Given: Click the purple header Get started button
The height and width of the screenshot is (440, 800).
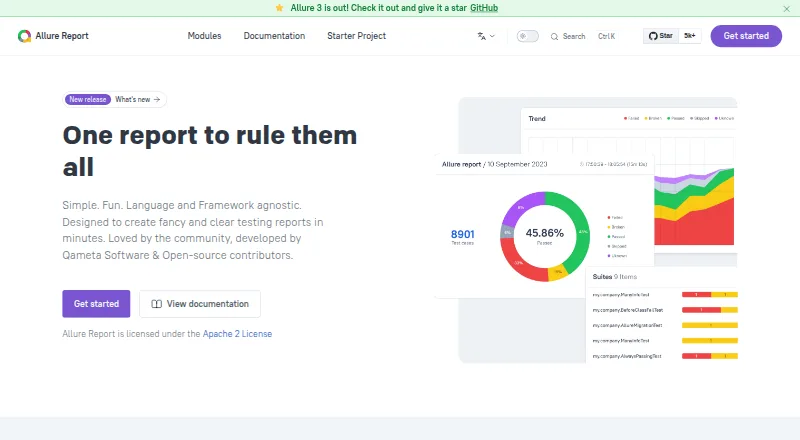Looking at the screenshot, I should 746,36.
